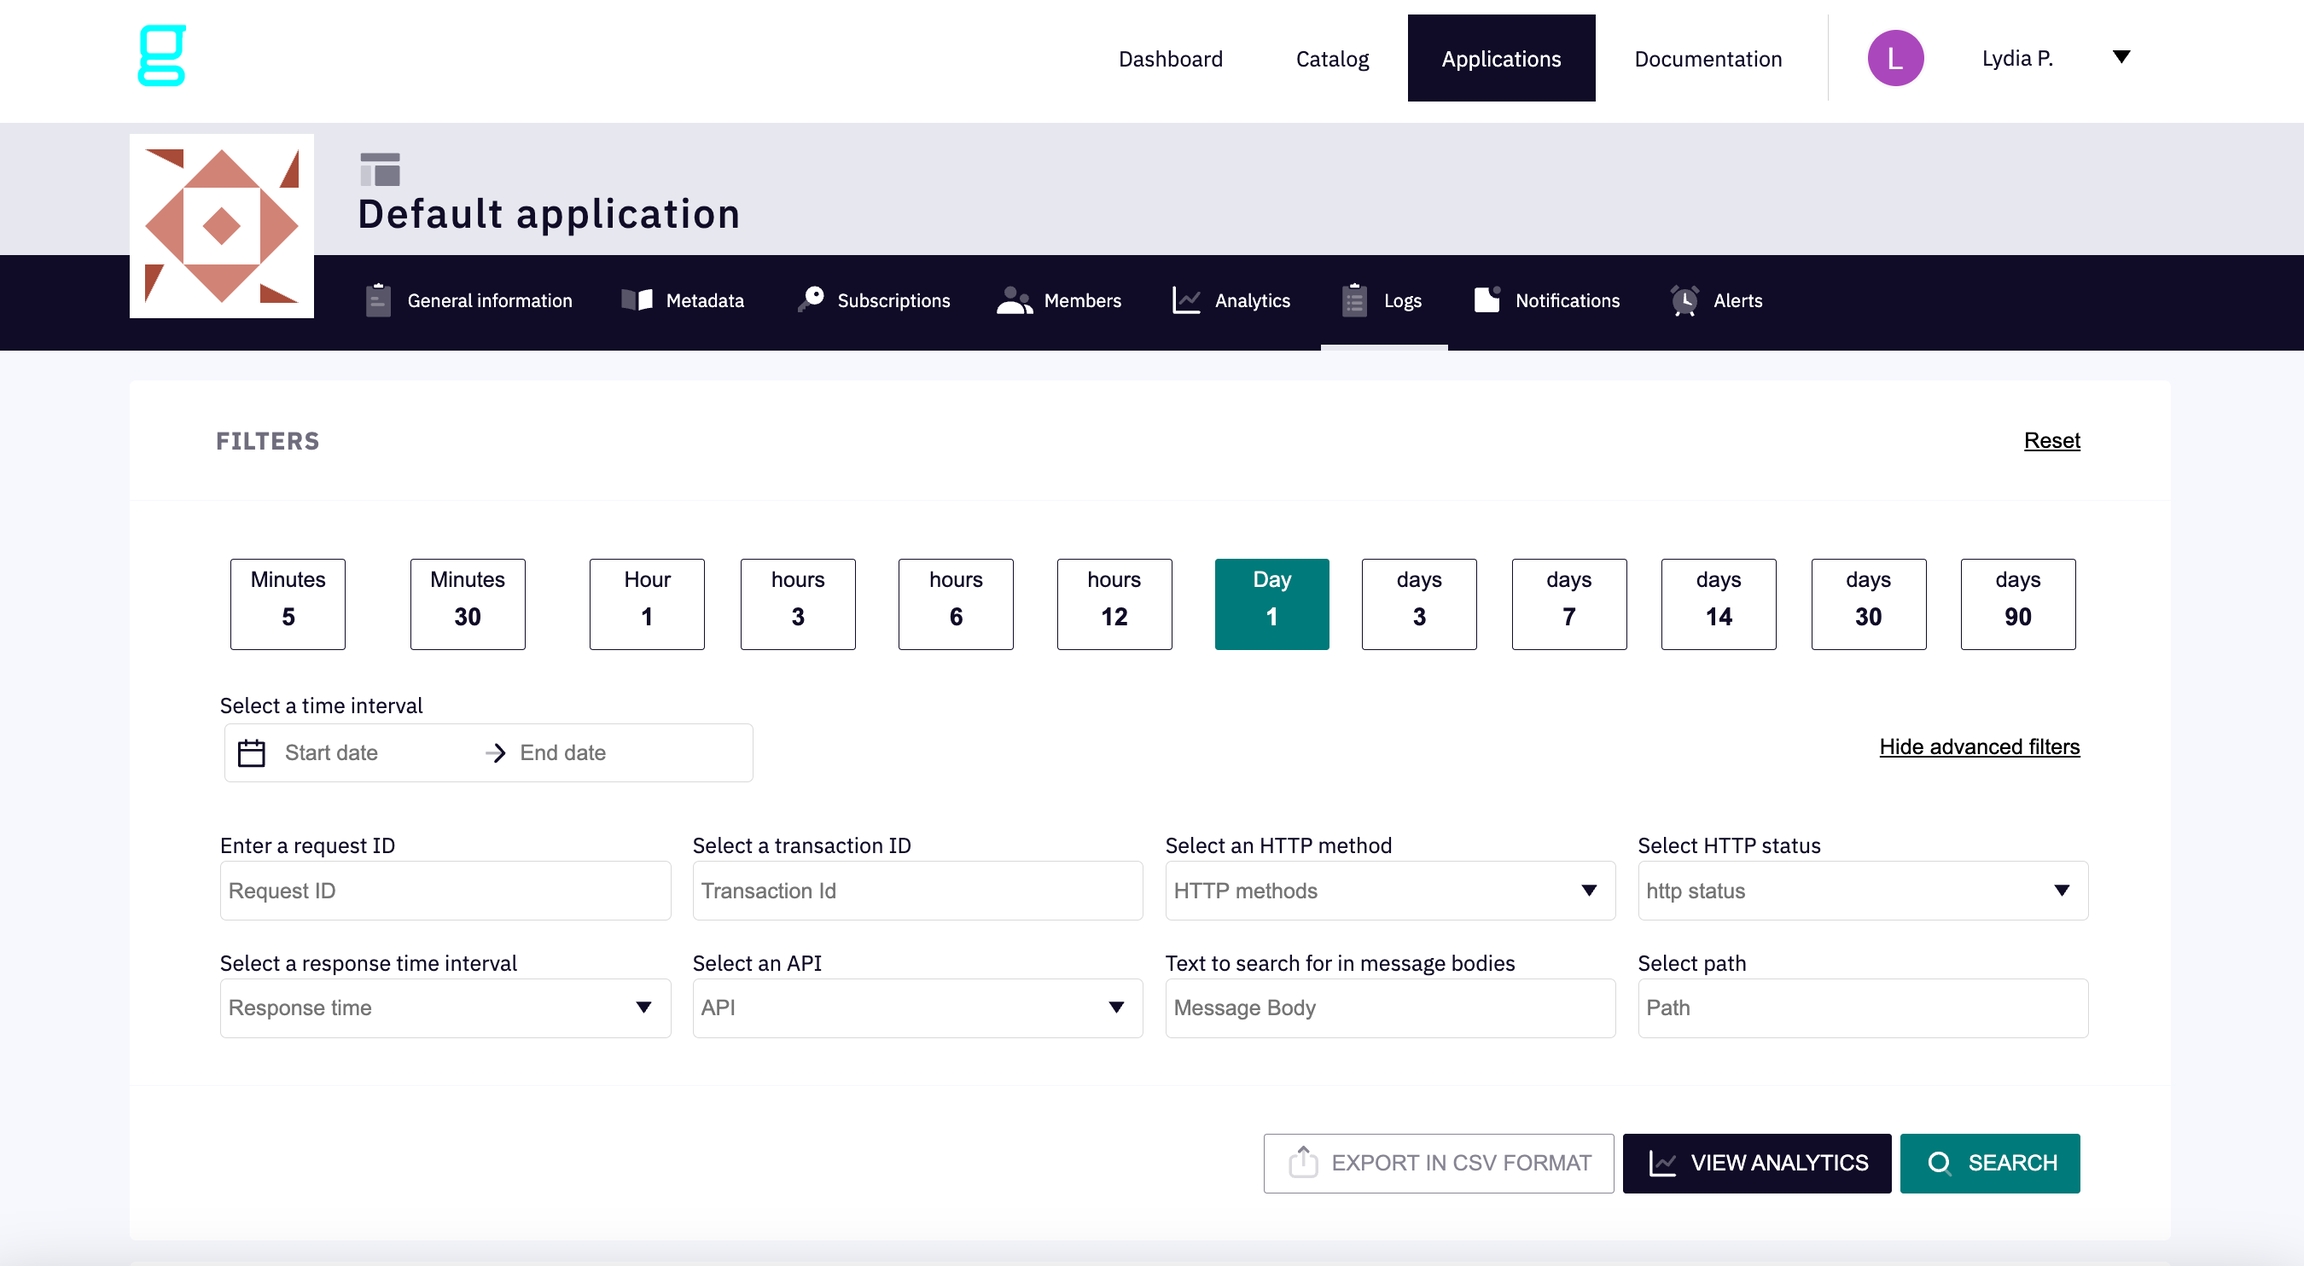Click the Analytics chart icon
2304x1266 pixels.
[1186, 300]
